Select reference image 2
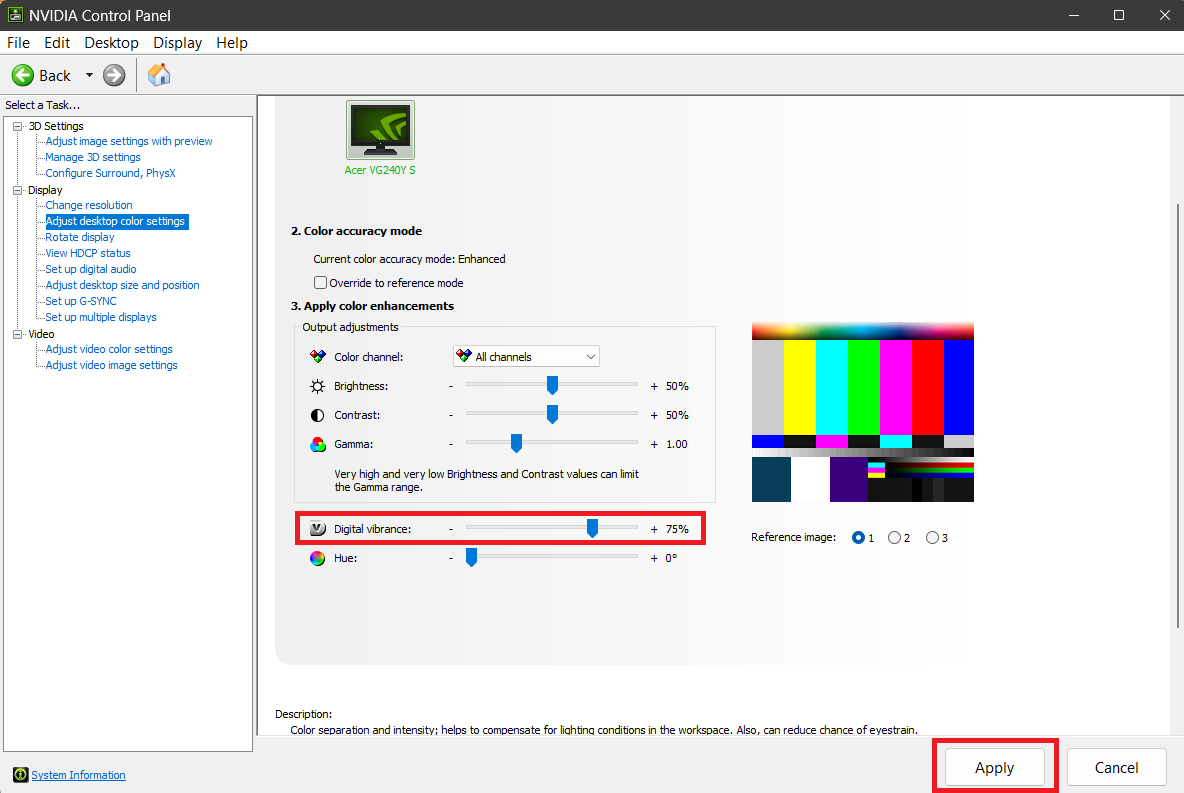 (x=897, y=537)
